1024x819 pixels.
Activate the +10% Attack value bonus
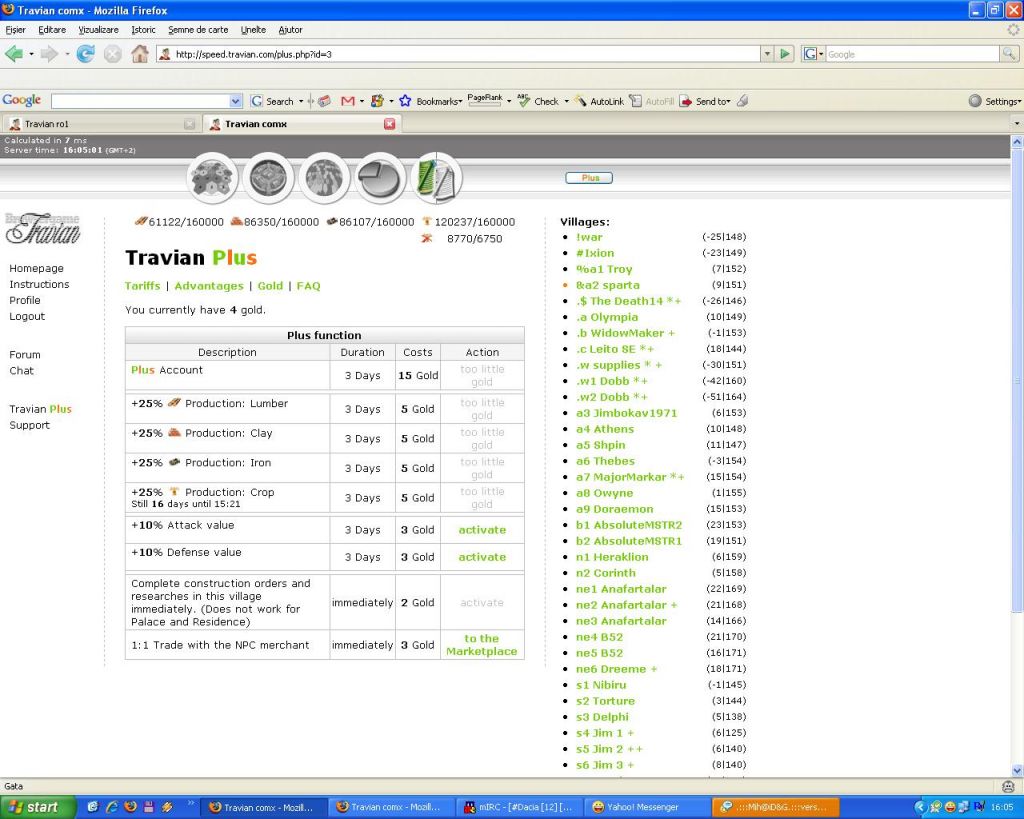(482, 530)
